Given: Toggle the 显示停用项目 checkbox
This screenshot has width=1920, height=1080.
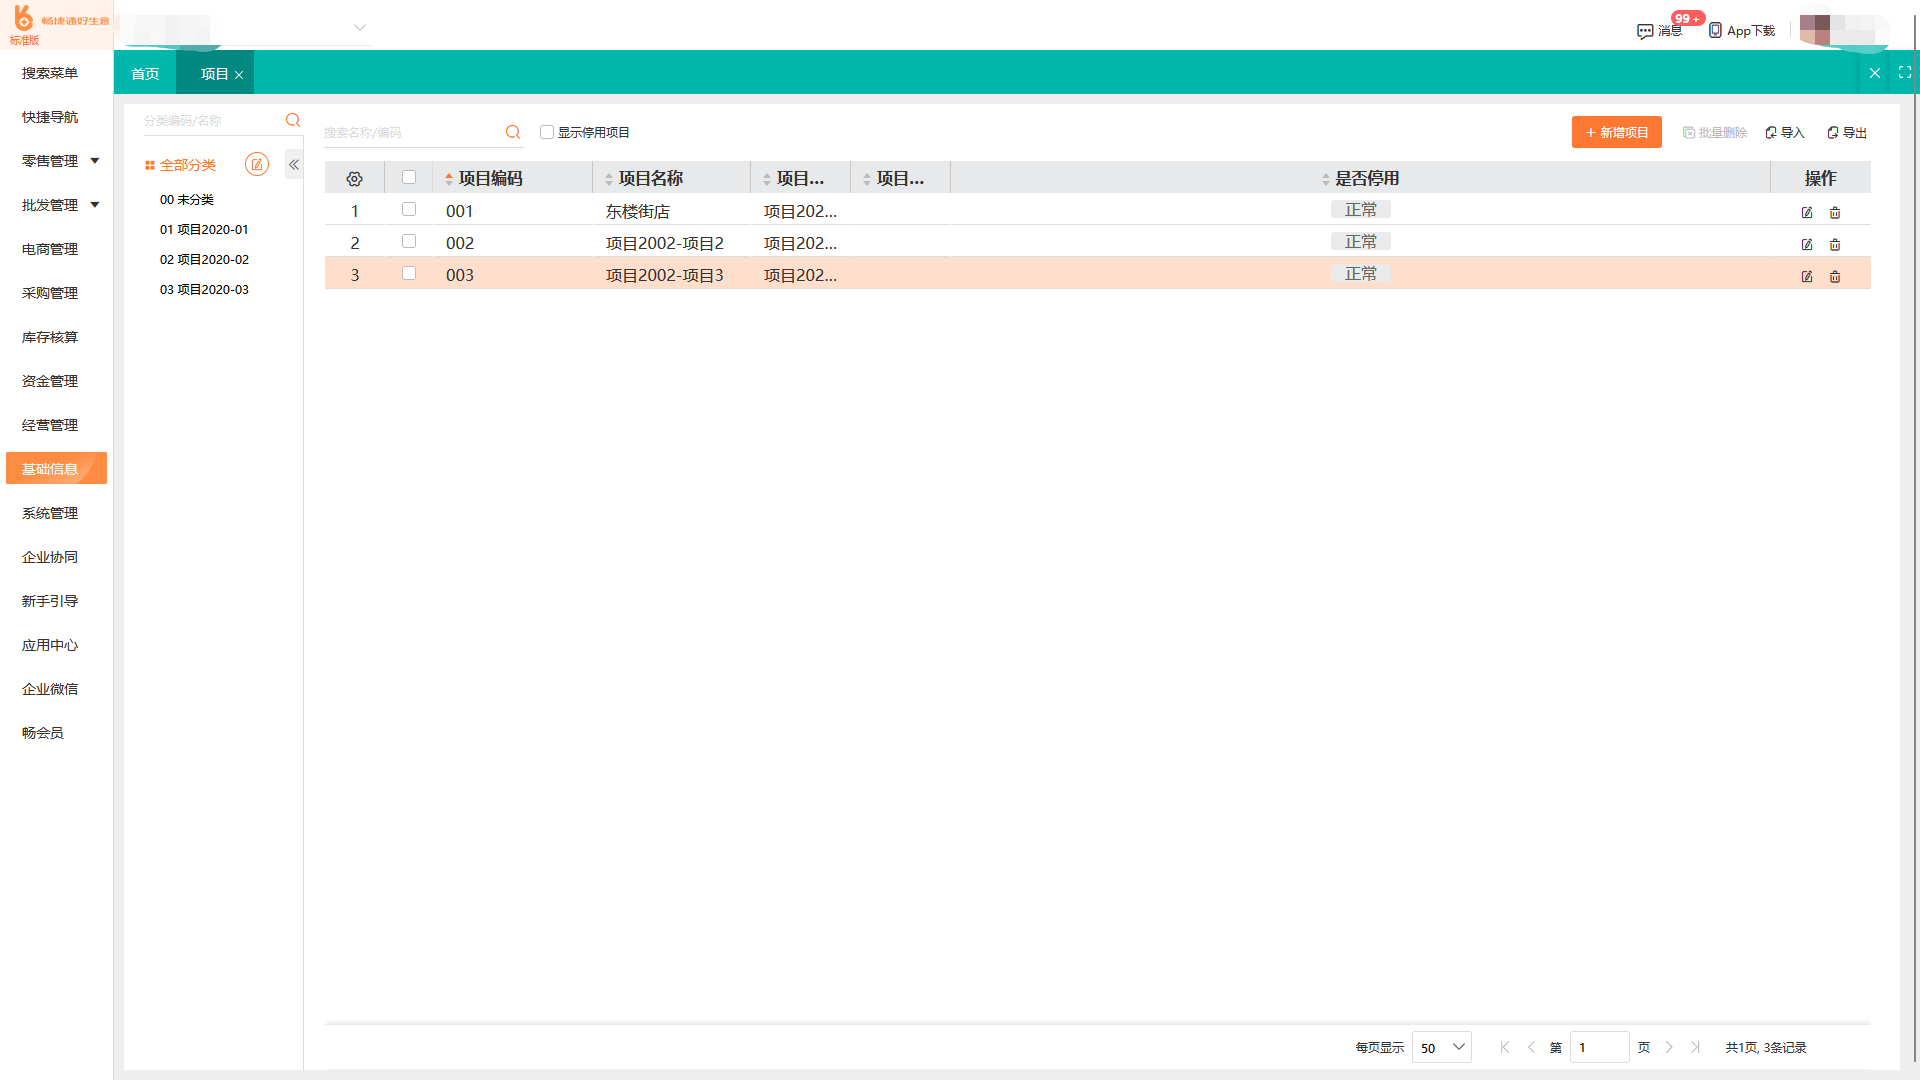Looking at the screenshot, I should point(547,132).
